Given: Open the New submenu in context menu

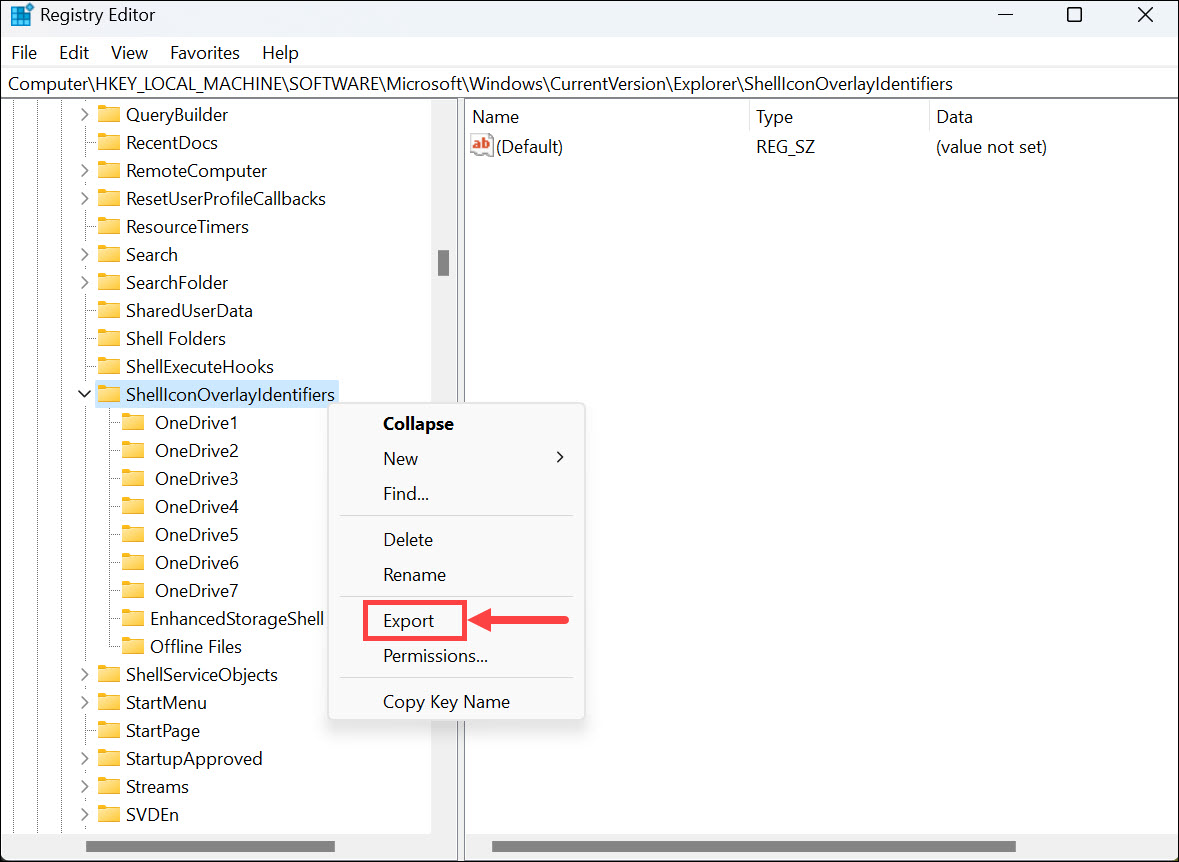Looking at the screenshot, I should (400, 458).
